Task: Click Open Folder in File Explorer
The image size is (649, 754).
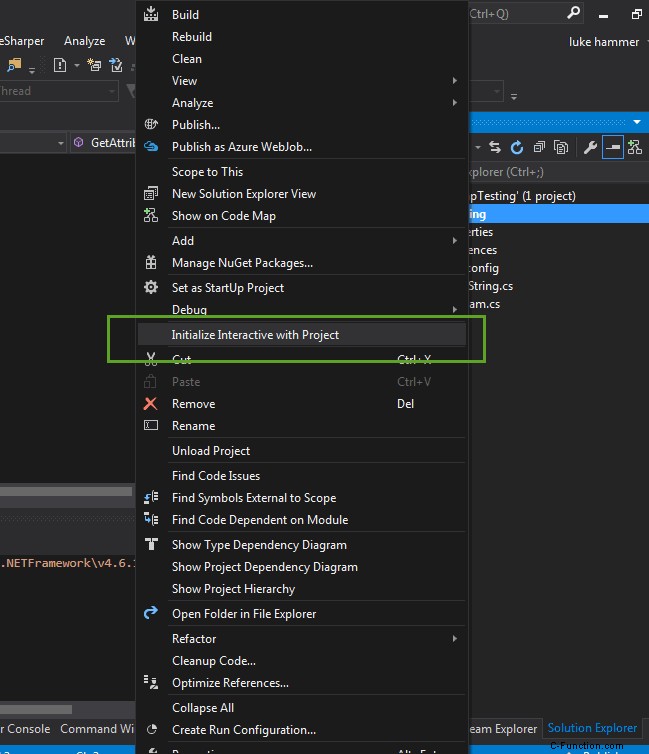Action: [x=244, y=614]
